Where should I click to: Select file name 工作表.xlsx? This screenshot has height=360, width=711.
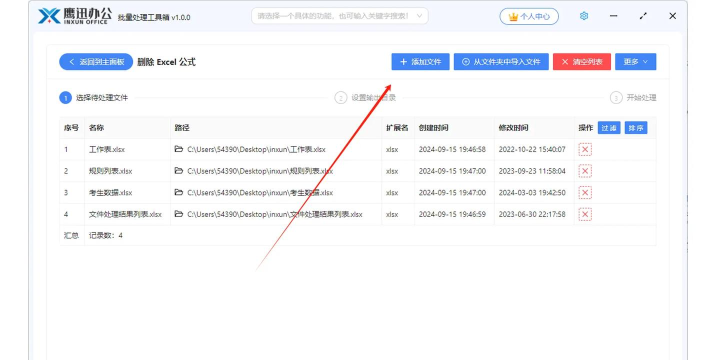click(107, 149)
